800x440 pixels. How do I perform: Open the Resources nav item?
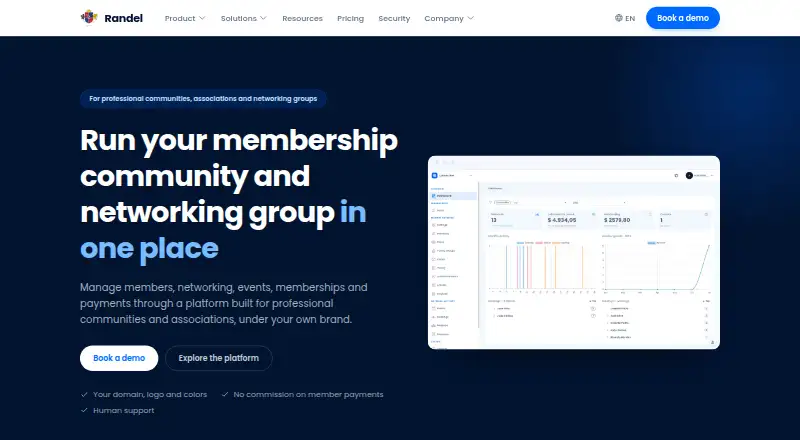[x=302, y=18]
